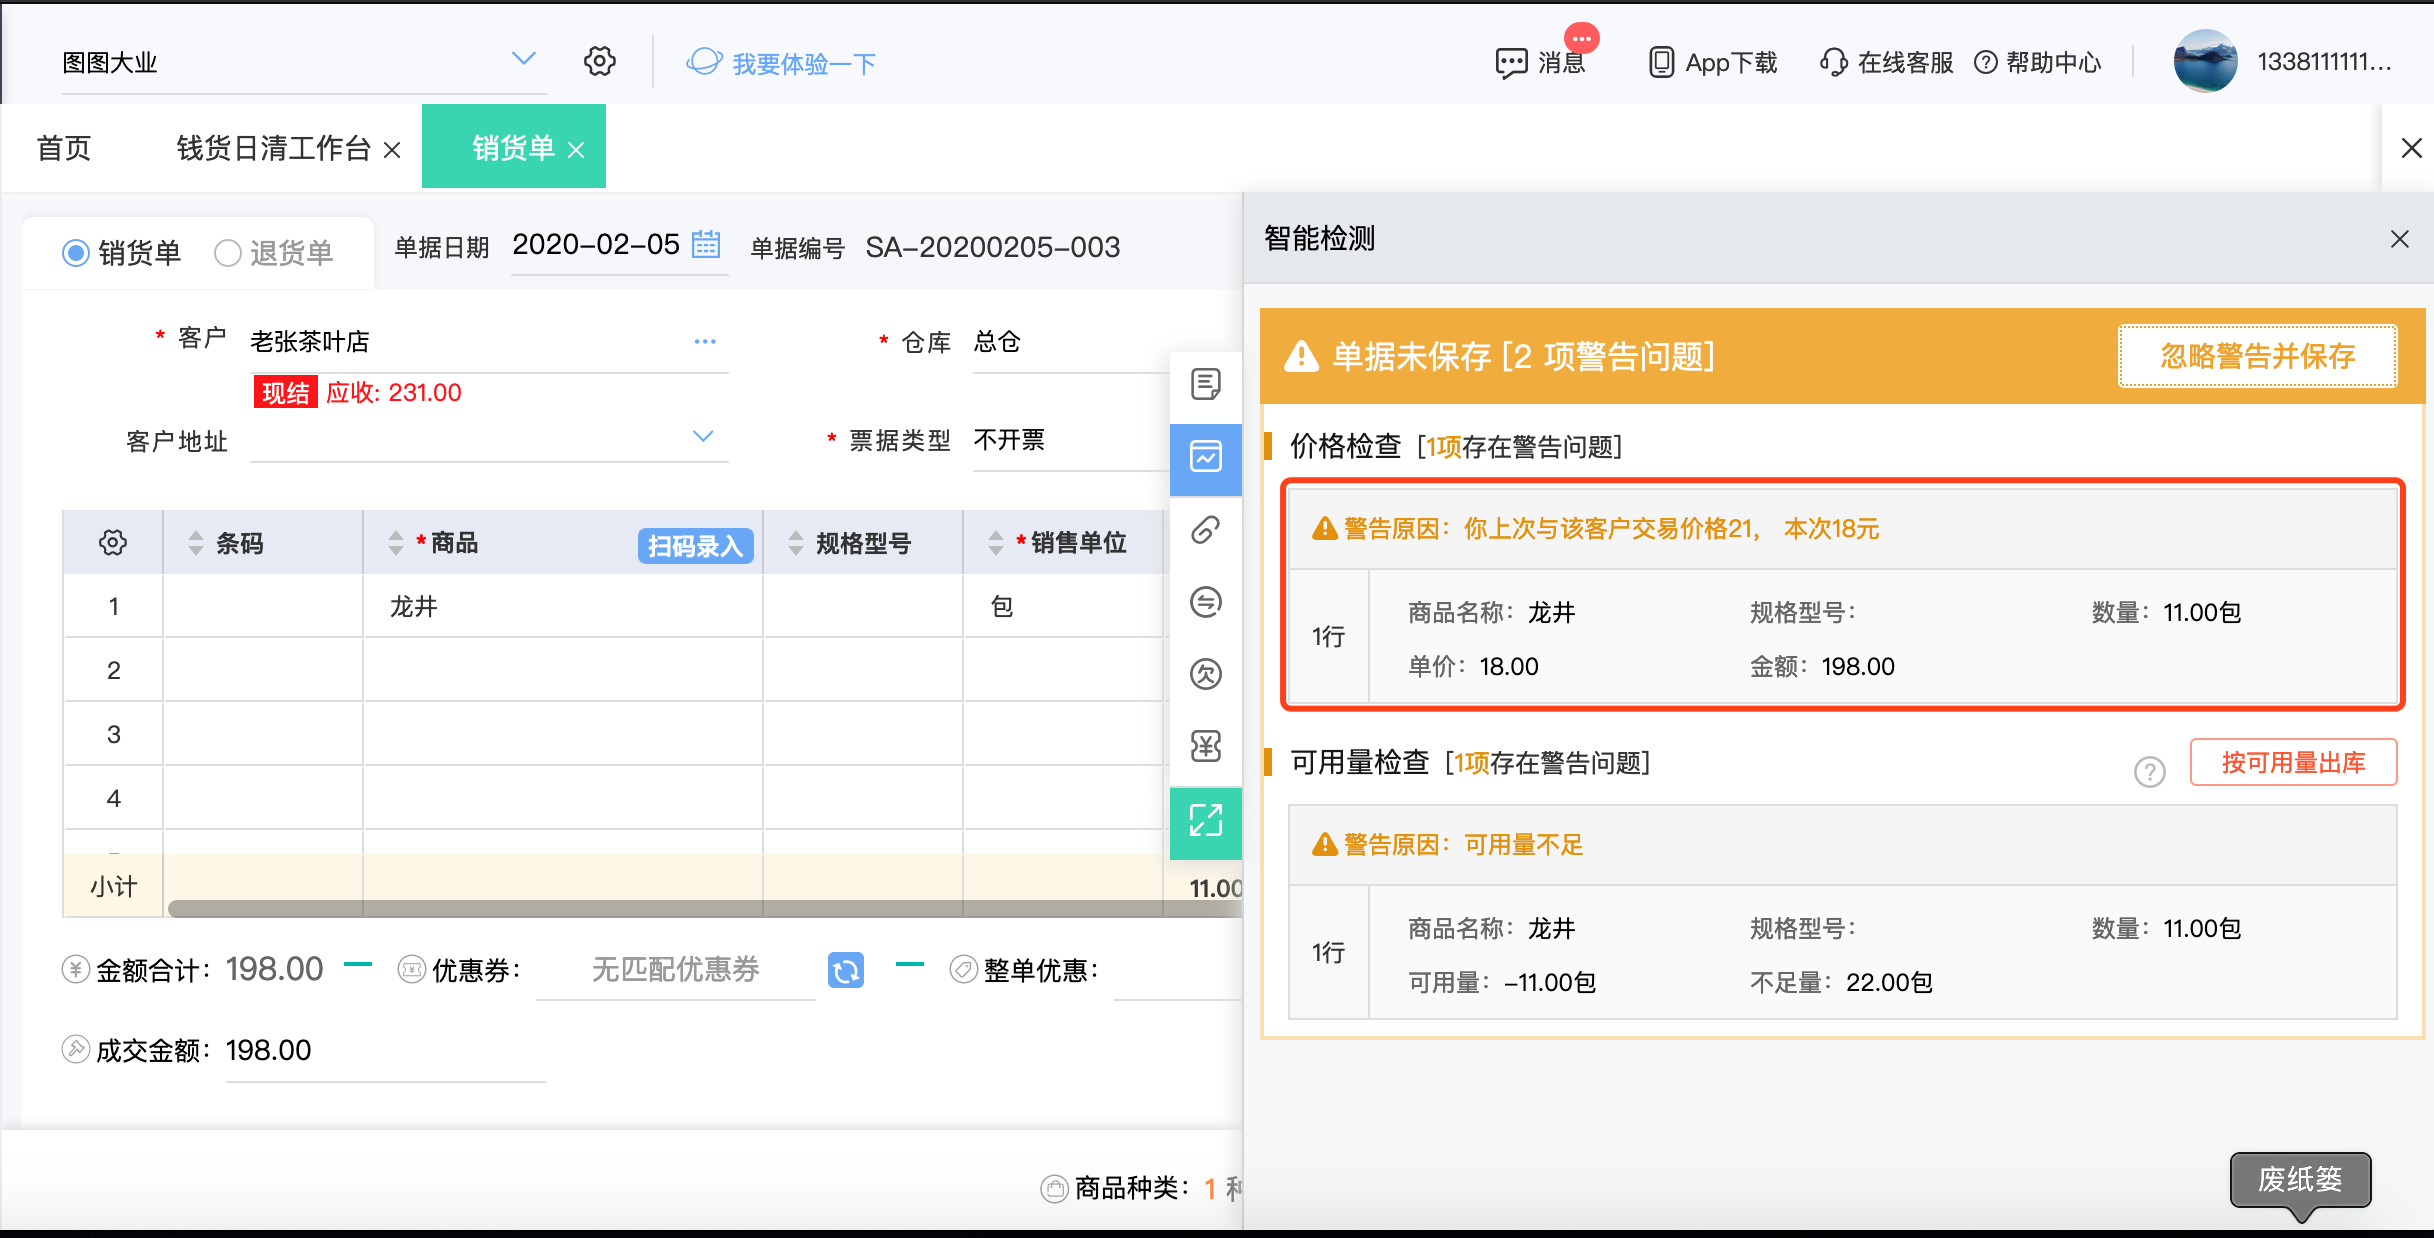This screenshot has height=1238, width=2434.
Task: Select 退货单 radio button
Action: (x=227, y=246)
